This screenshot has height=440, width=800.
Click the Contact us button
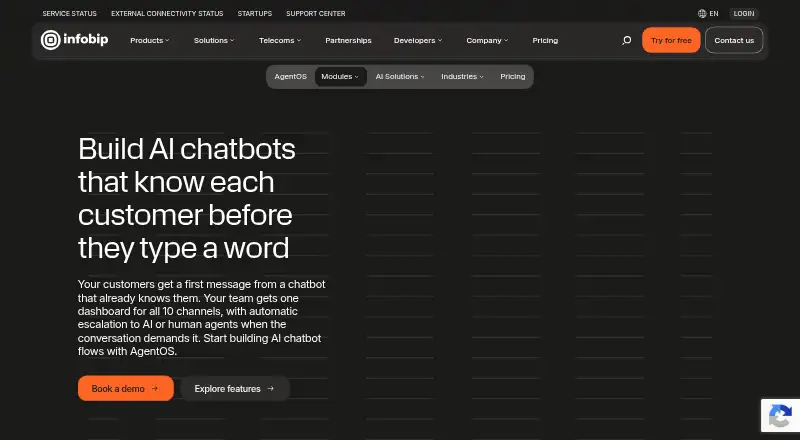coord(734,40)
